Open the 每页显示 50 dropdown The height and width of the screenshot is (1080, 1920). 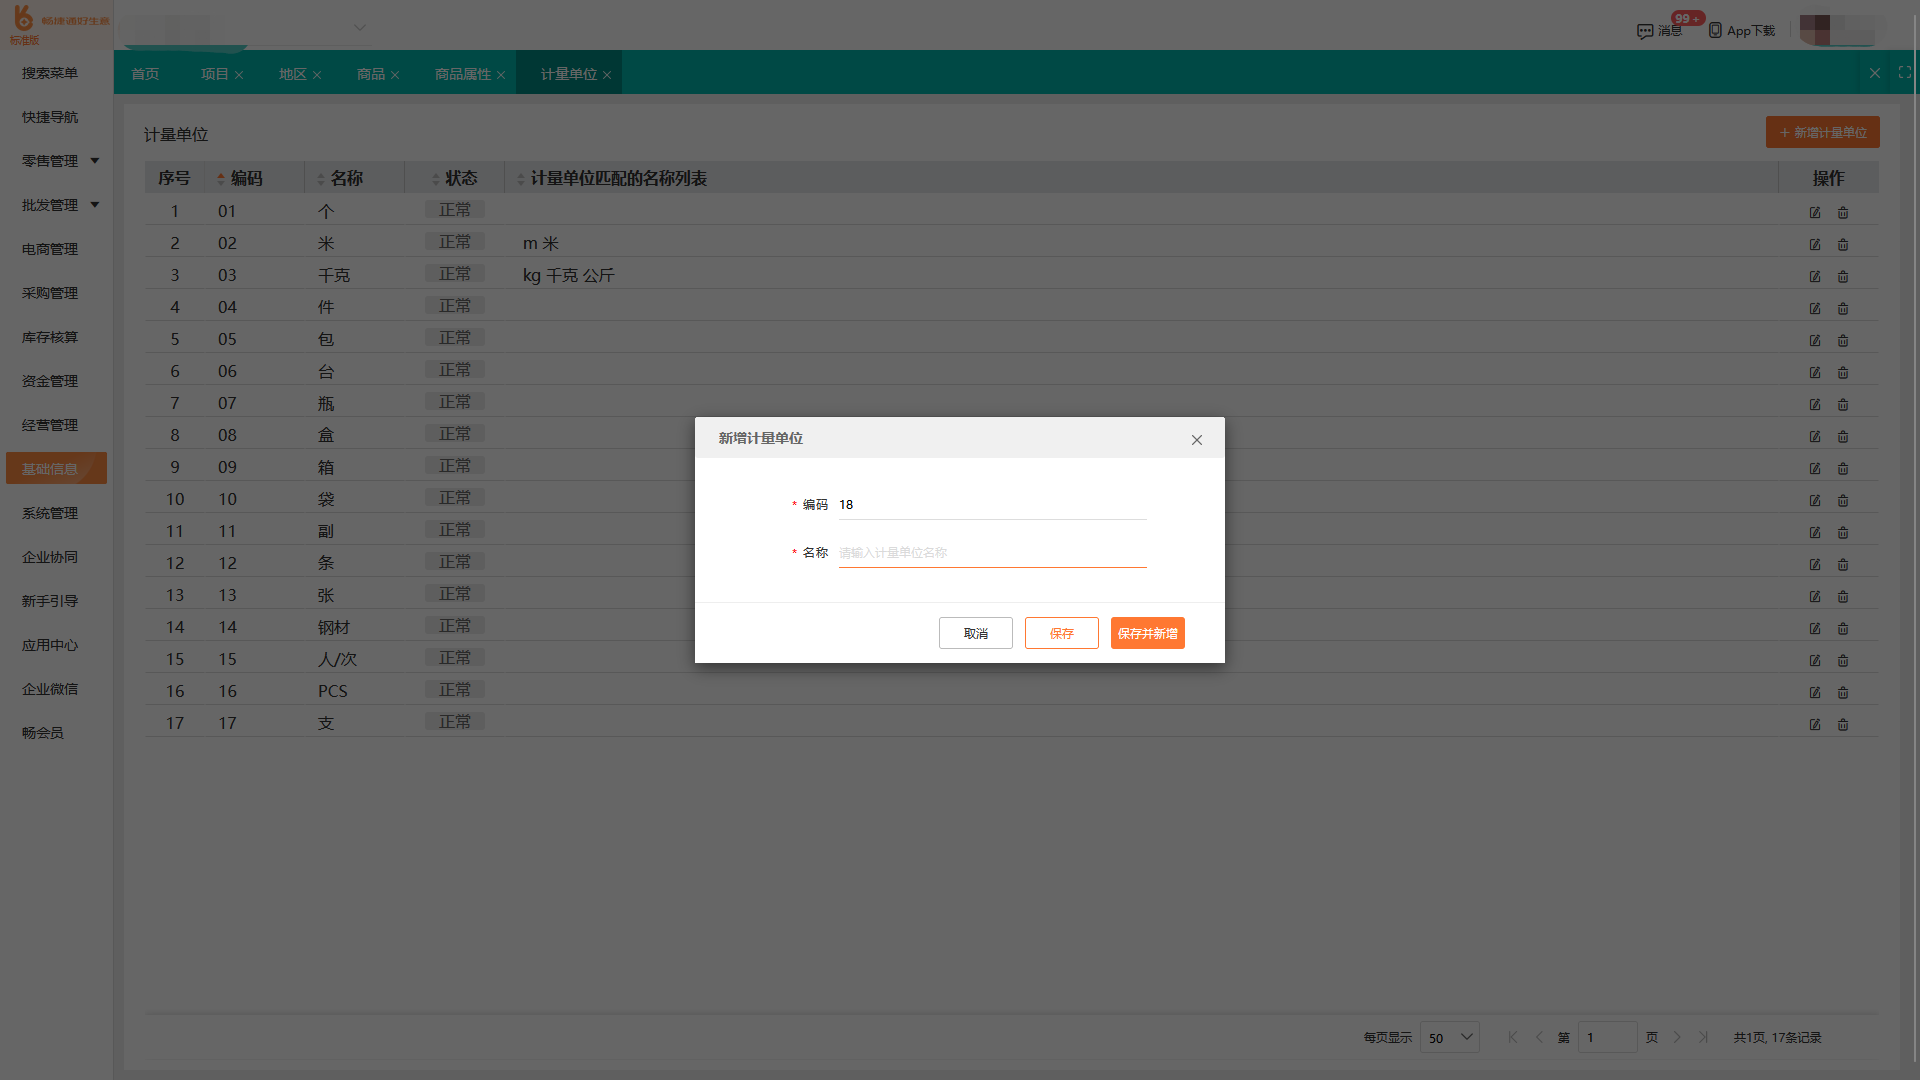[x=1449, y=1036]
